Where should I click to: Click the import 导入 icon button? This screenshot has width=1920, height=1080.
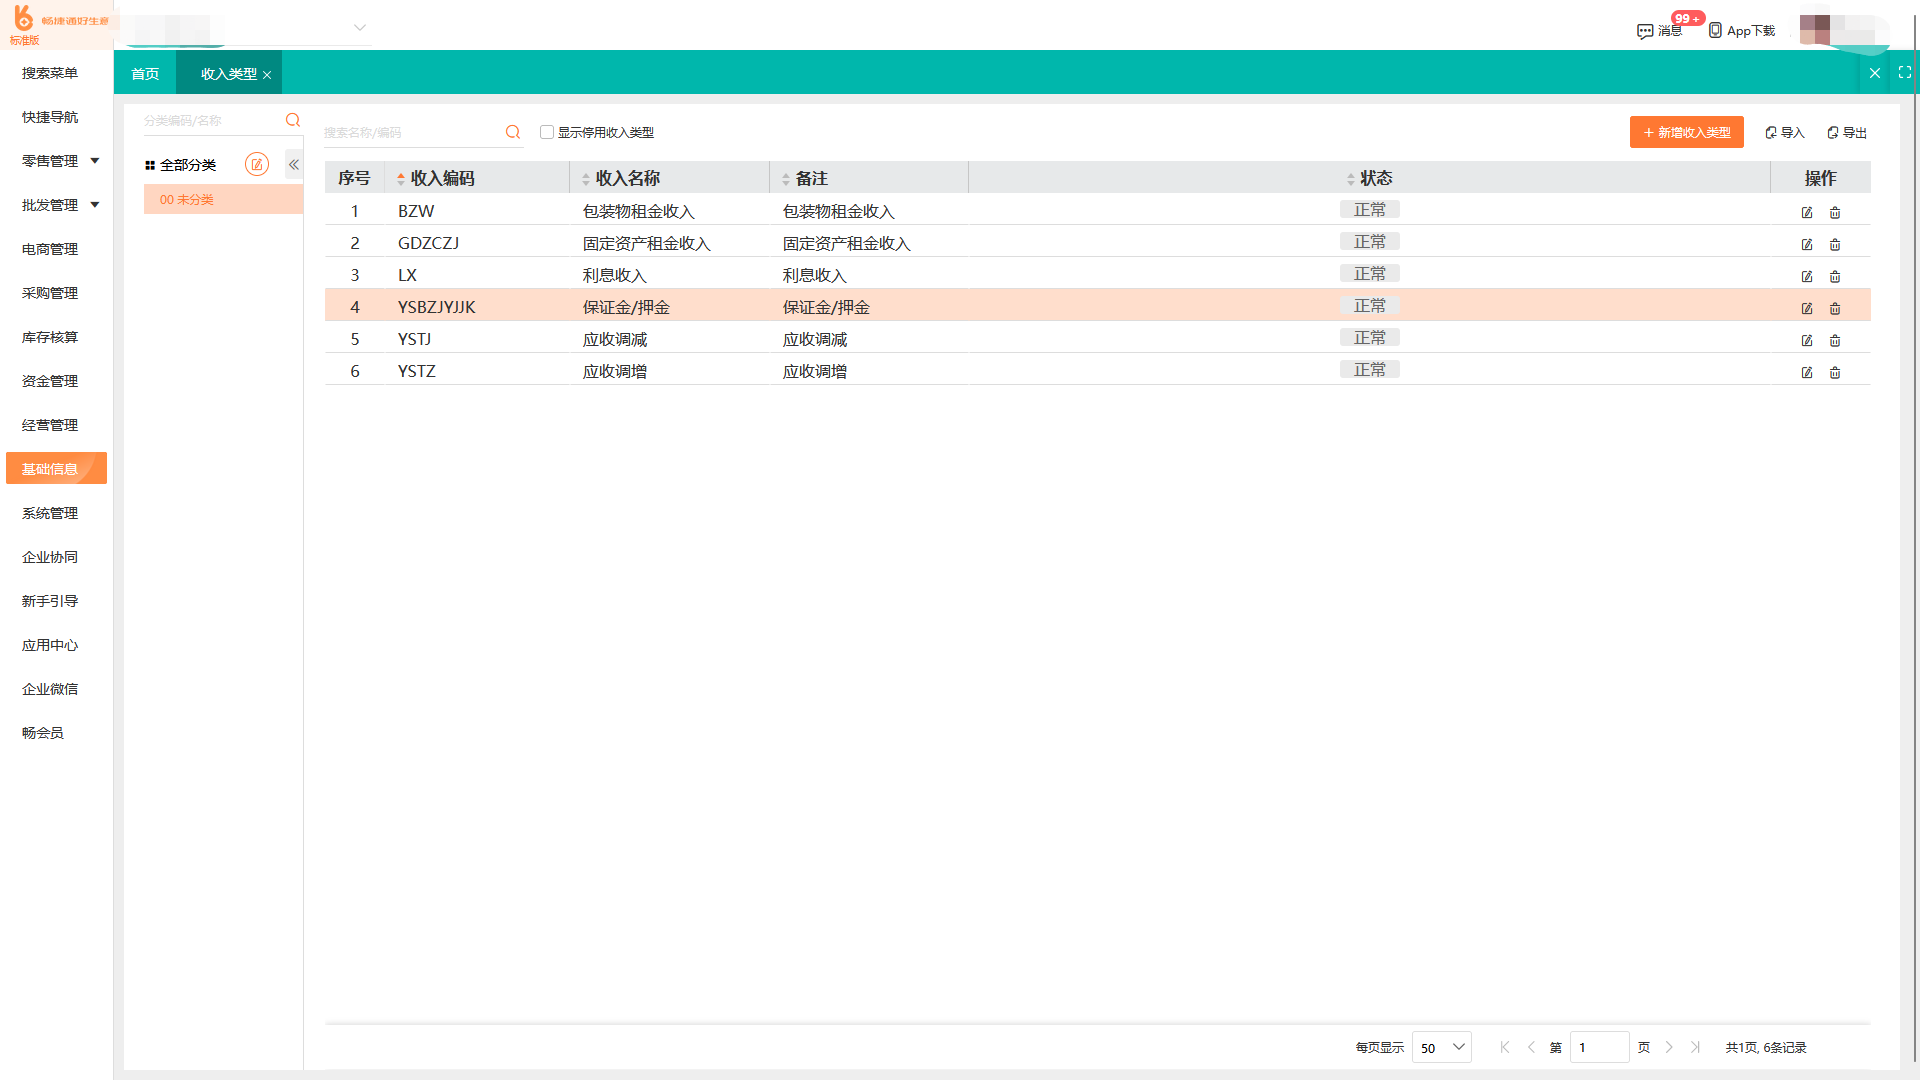[x=1785, y=132]
